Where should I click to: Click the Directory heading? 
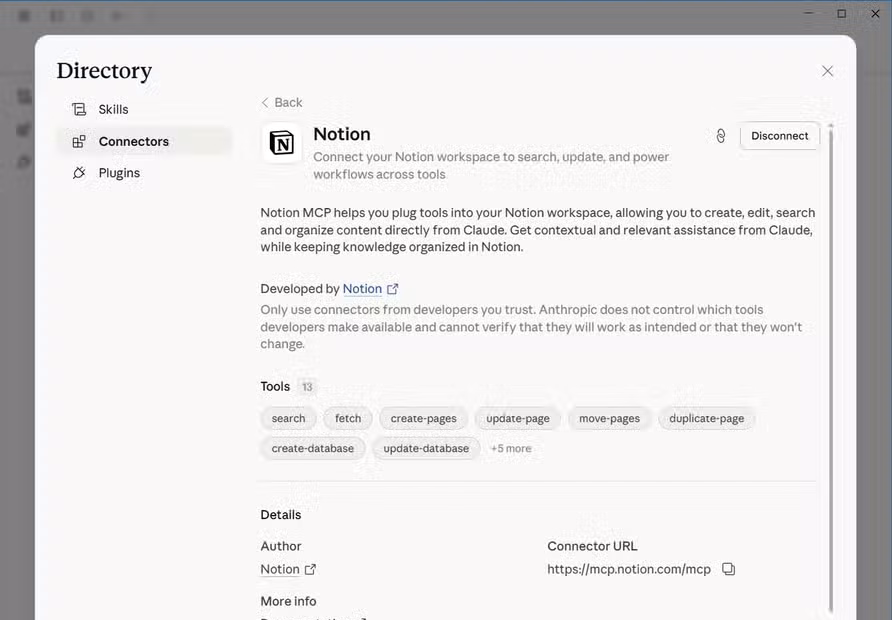pyautogui.click(x=104, y=71)
